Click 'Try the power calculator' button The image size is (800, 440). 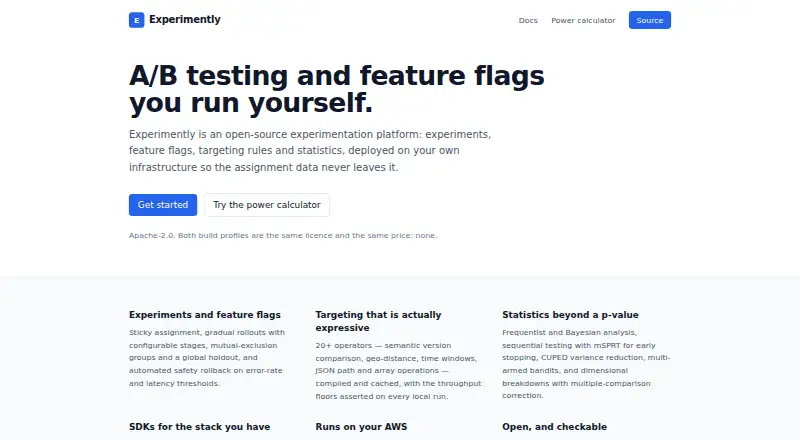267,205
